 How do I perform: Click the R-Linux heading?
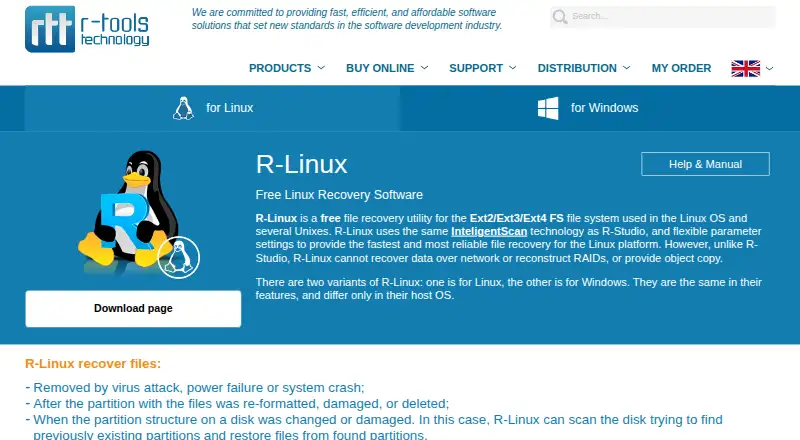click(x=302, y=164)
